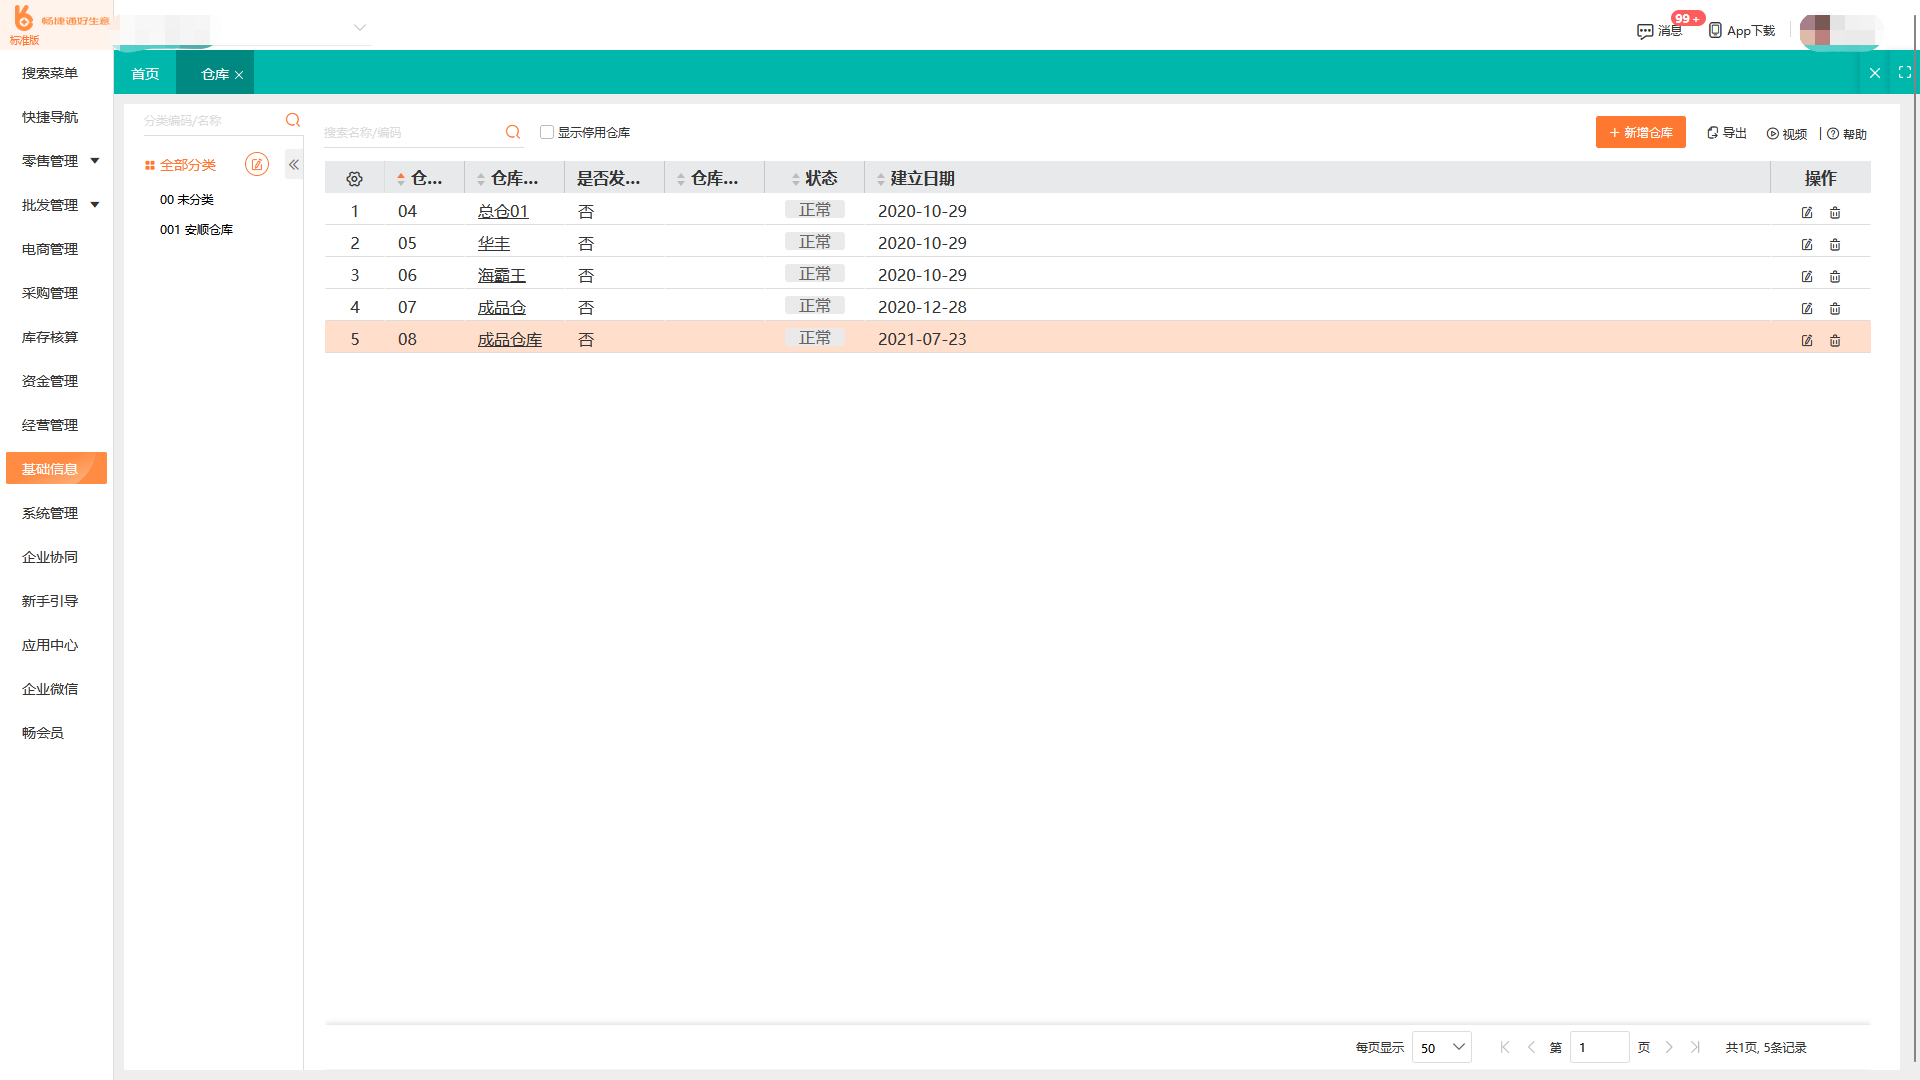This screenshot has height=1080, width=1920.
Task: Click 首页 home tab
Action: point(145,74)
